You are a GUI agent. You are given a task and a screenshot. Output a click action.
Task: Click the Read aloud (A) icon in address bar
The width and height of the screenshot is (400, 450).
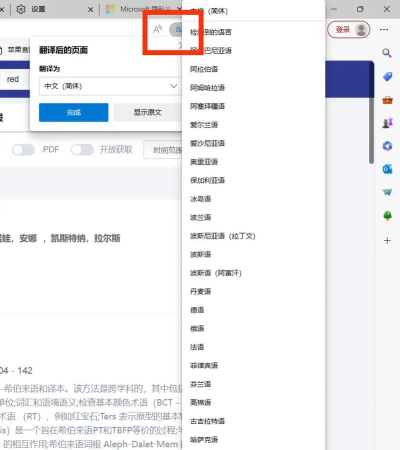click(x=157, y=30)
